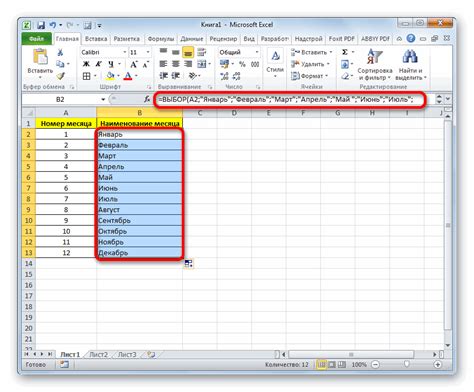Screen dimensions: 474x392
Task: Switch to the Foxit PDF tab
Action: 342,39
